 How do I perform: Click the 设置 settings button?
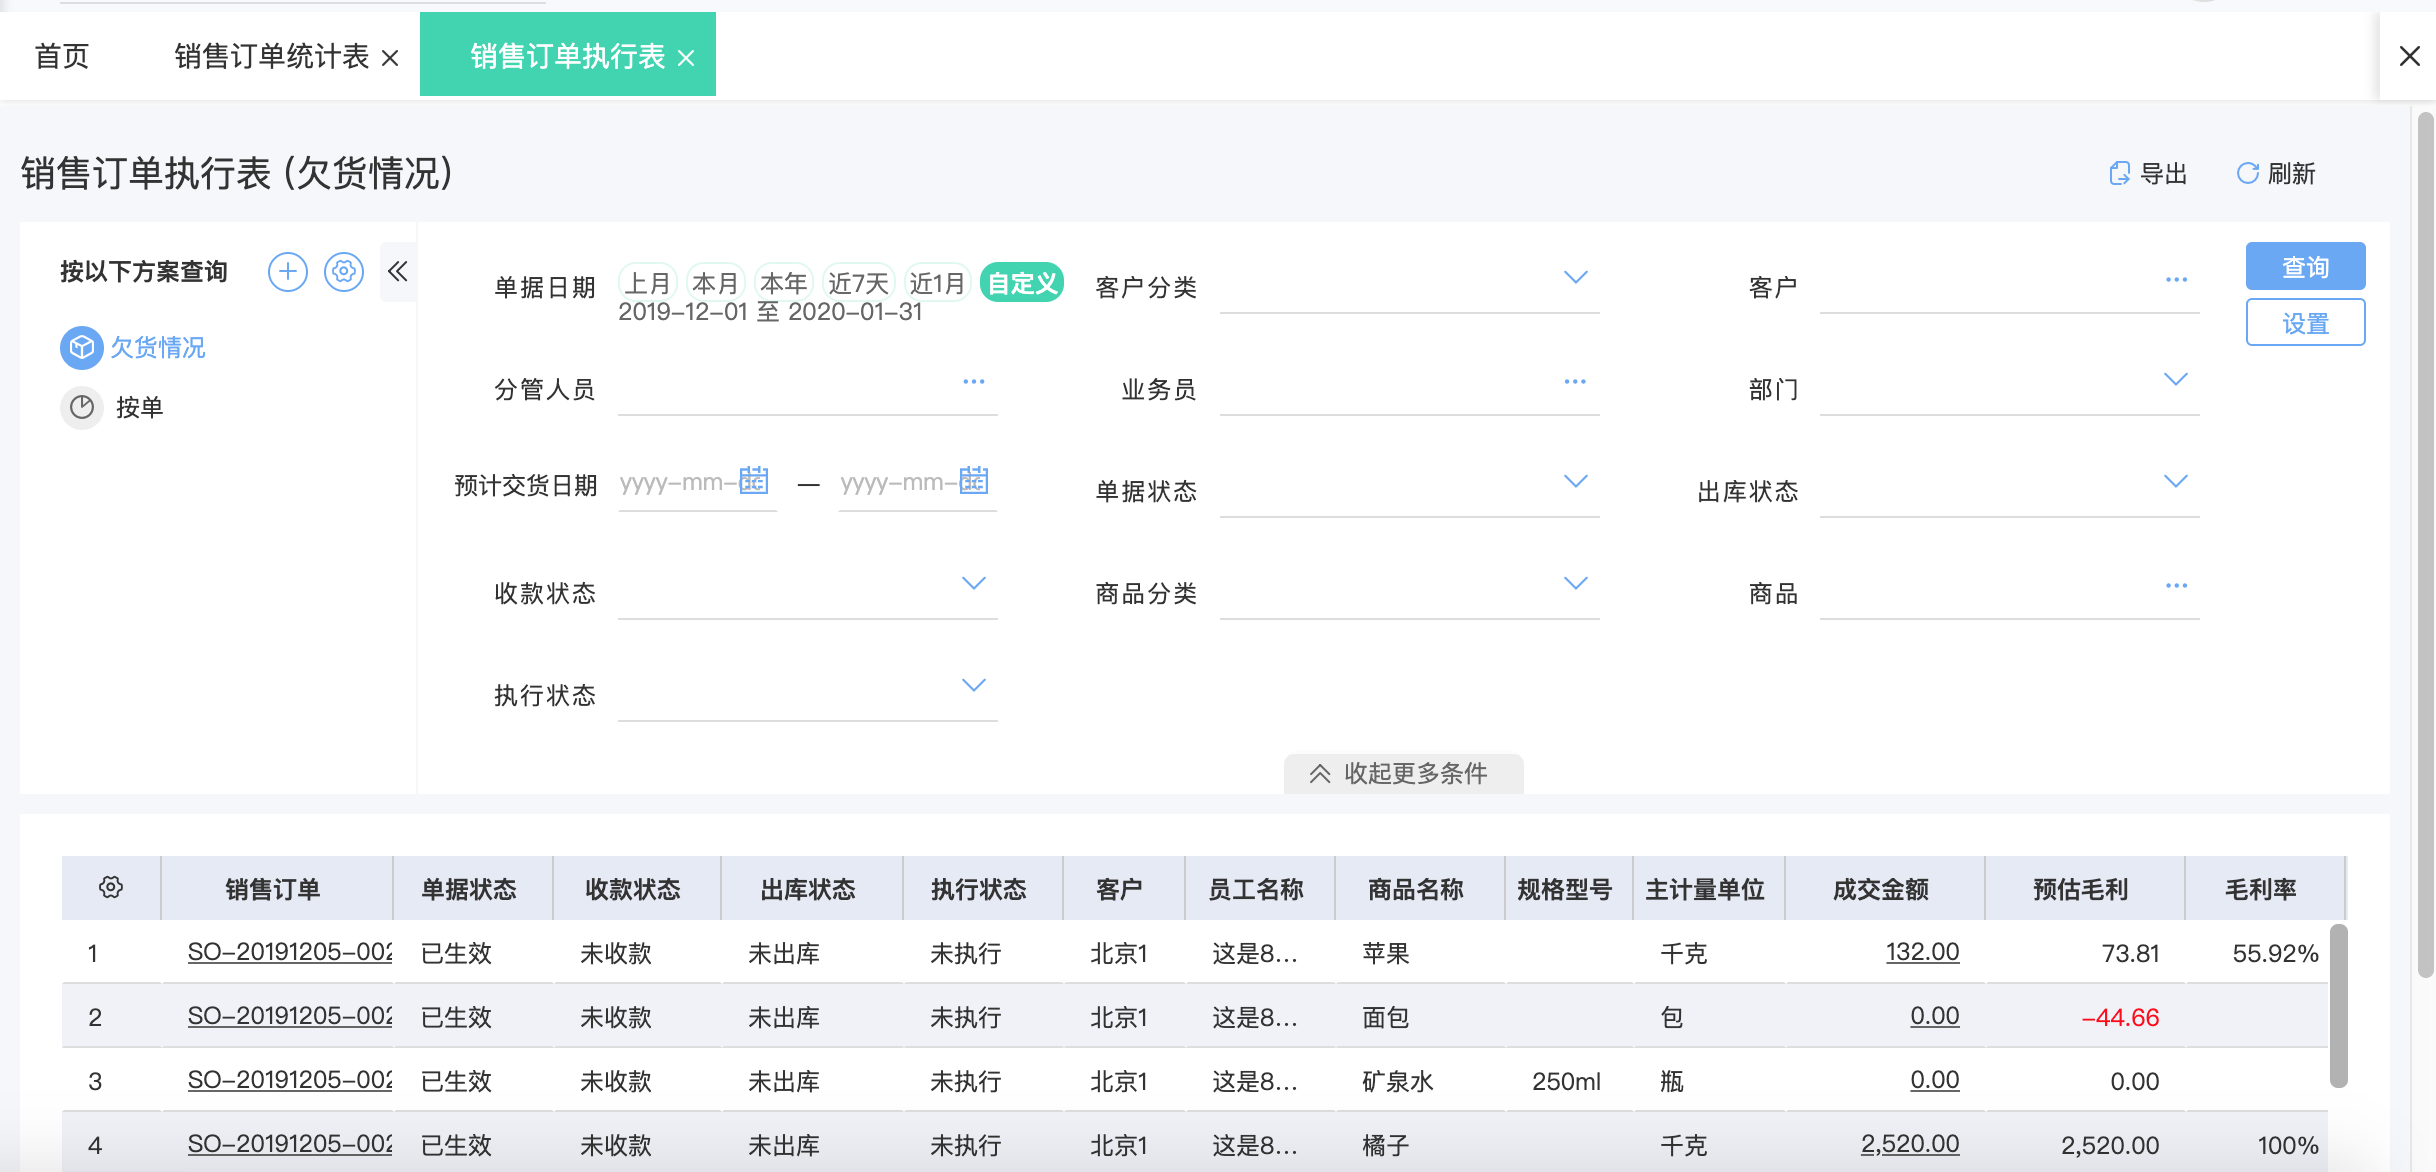coord(2307,323)
